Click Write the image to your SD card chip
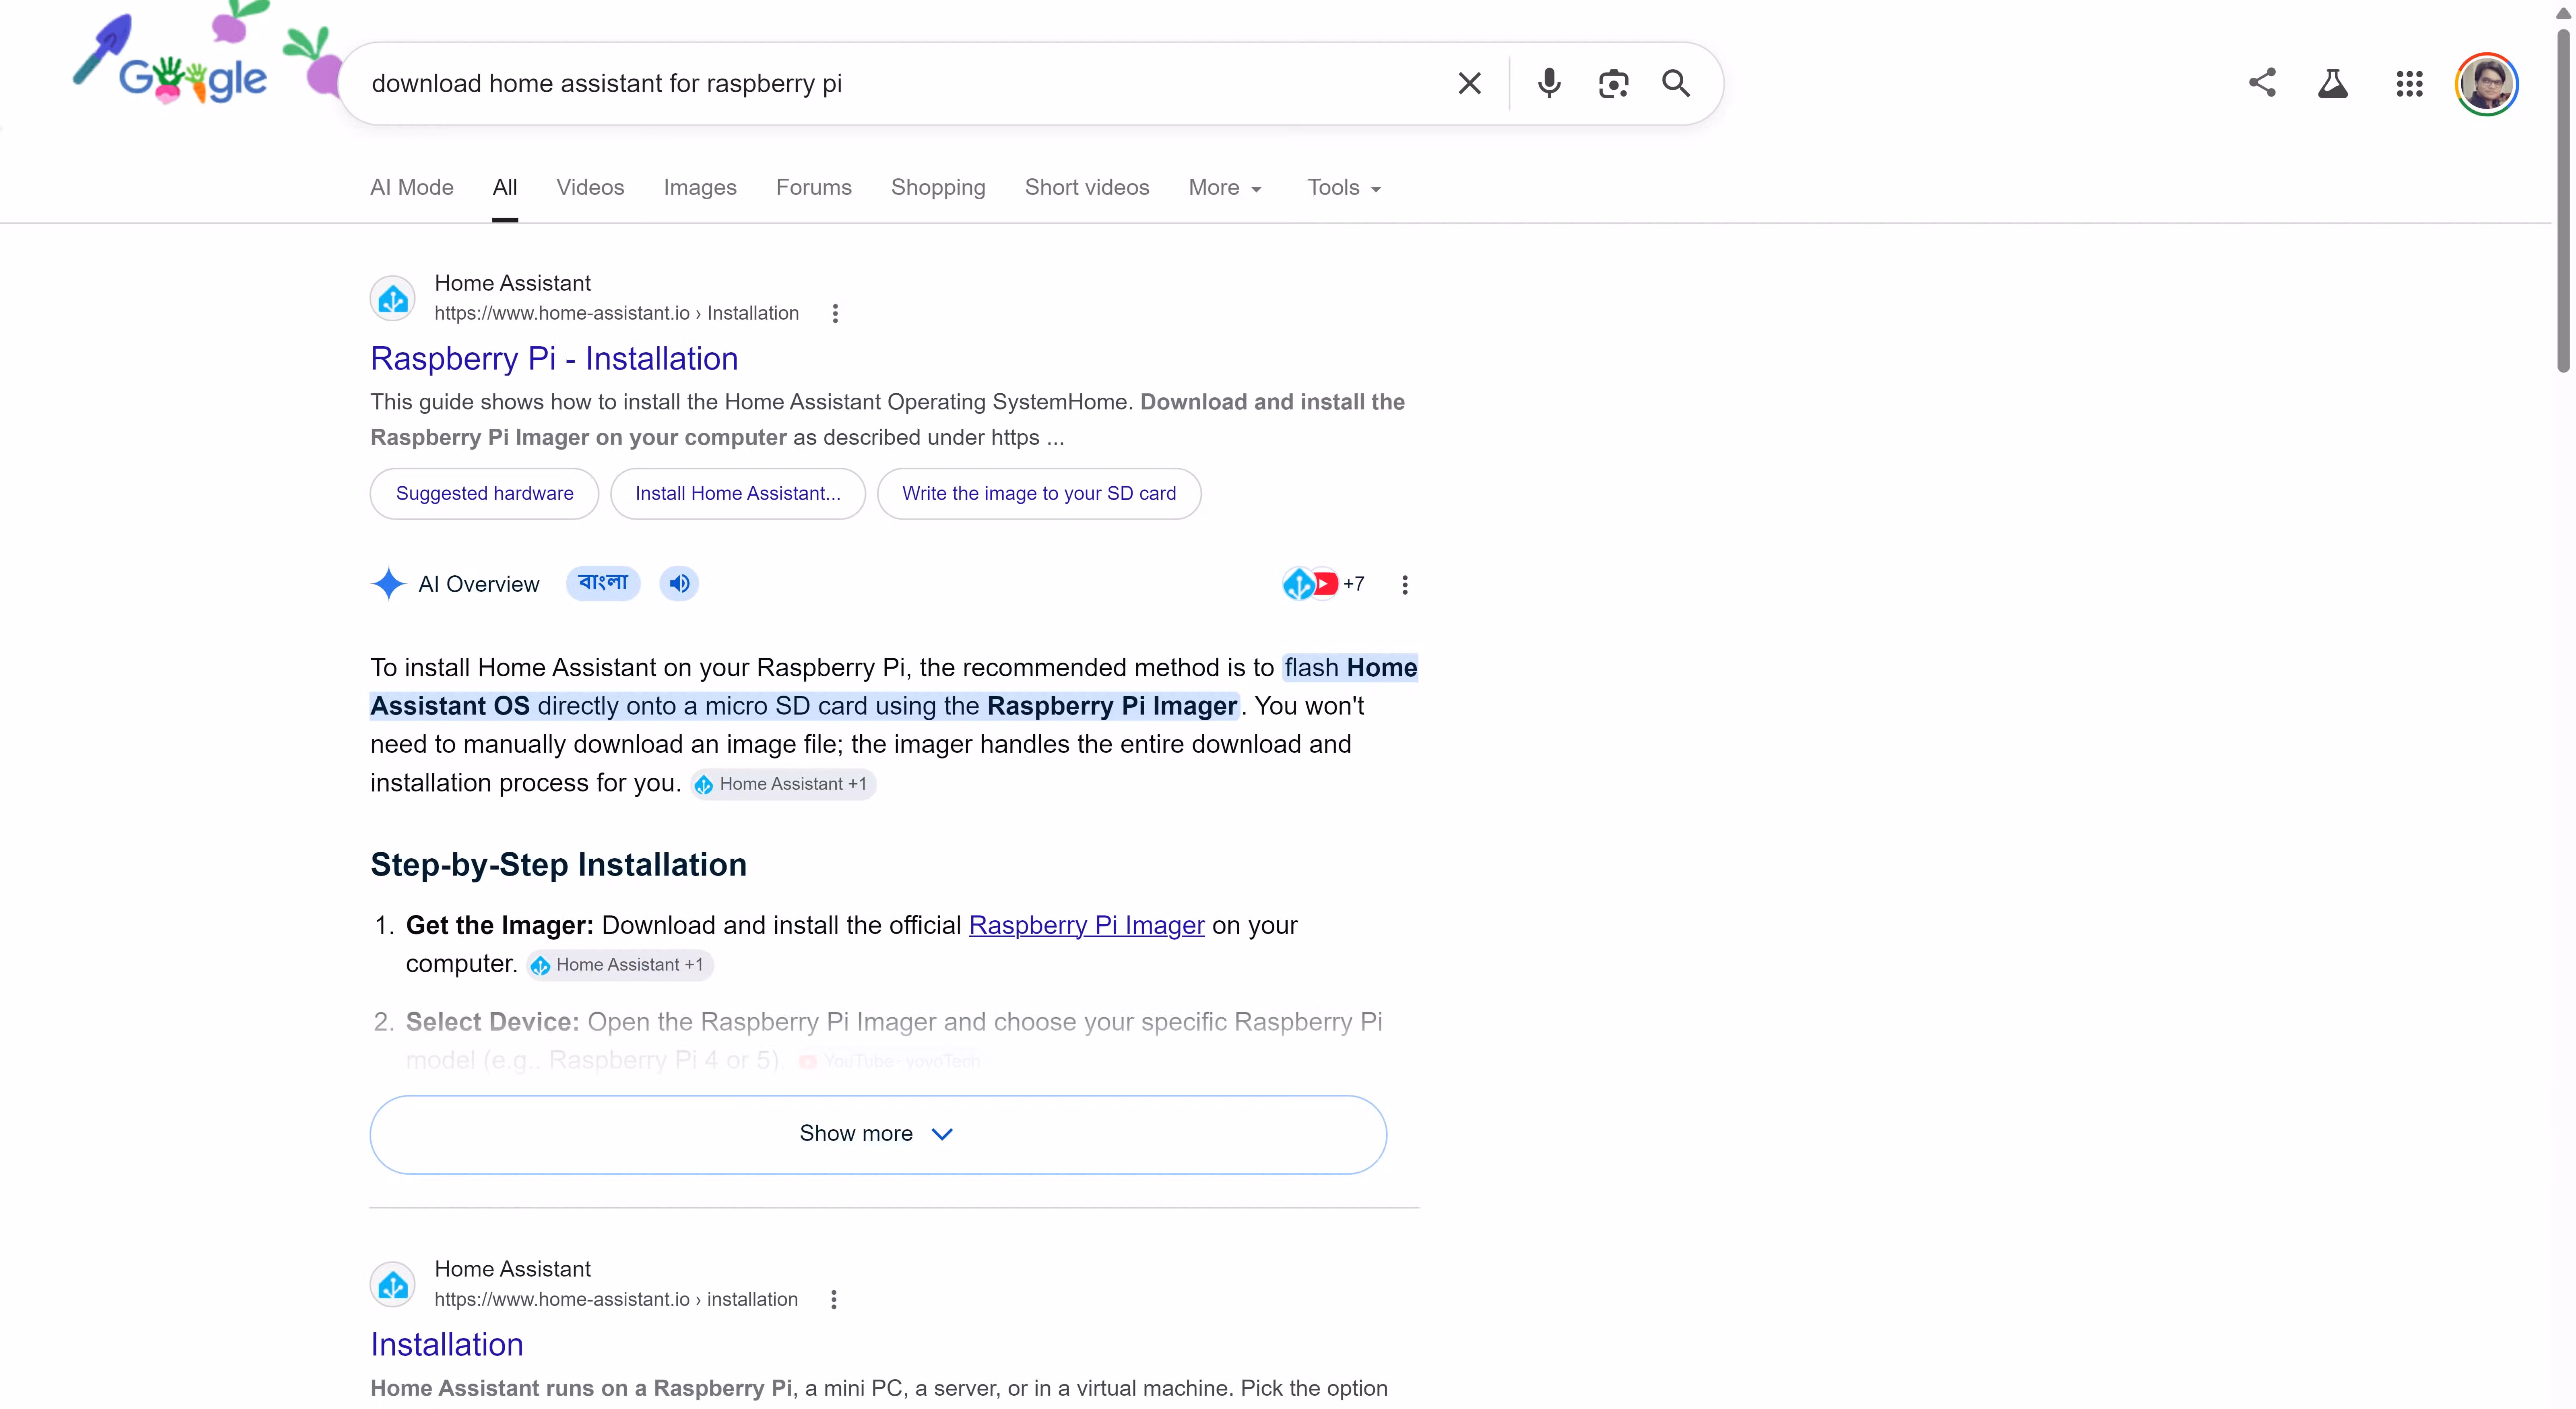 [1039, 493]
